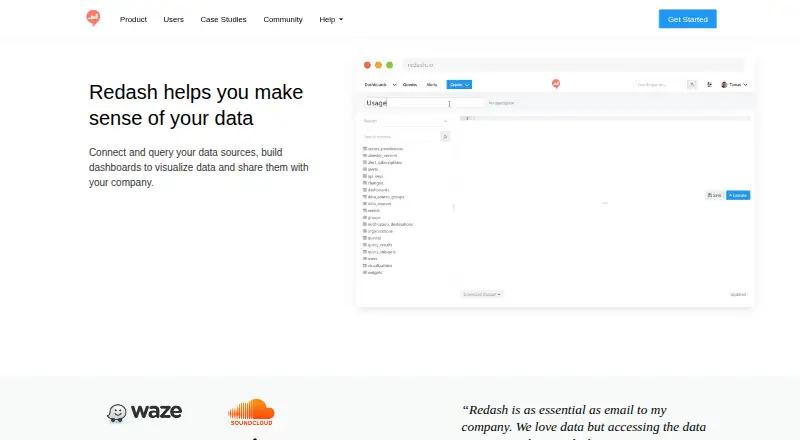Select the notification_destinations table in the schema
800x440 pixels.
click(x=388, y=224)
